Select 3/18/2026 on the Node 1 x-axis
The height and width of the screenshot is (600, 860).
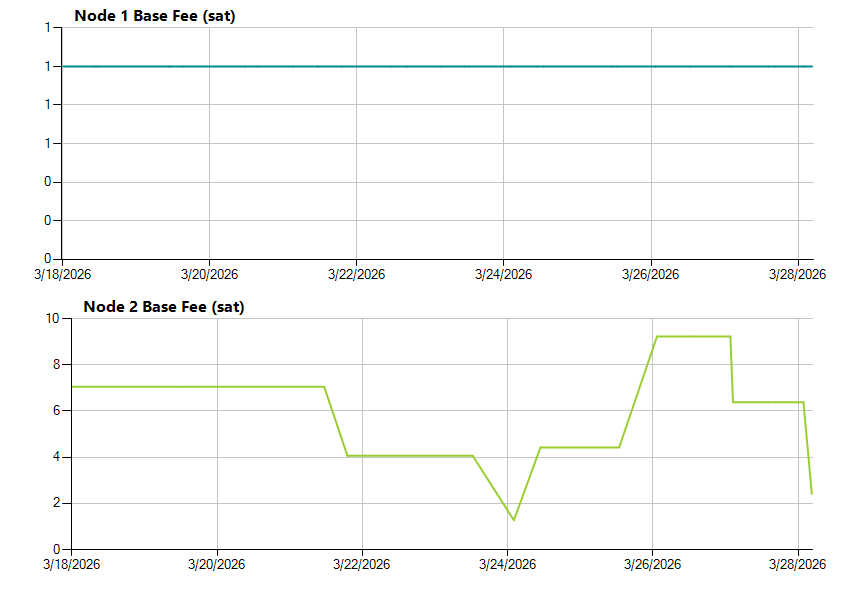[62, 274]
